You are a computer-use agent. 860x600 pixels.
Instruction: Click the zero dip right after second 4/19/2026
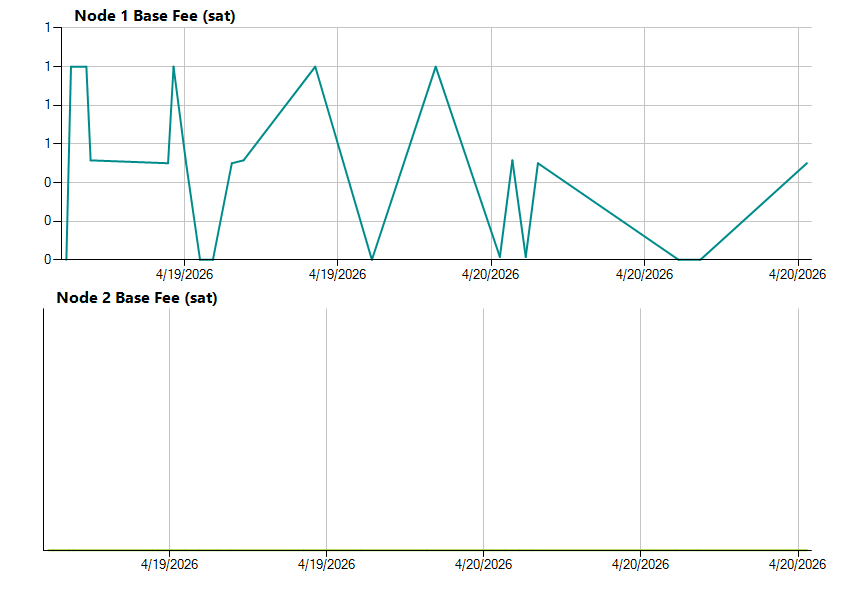coord(372,258)
